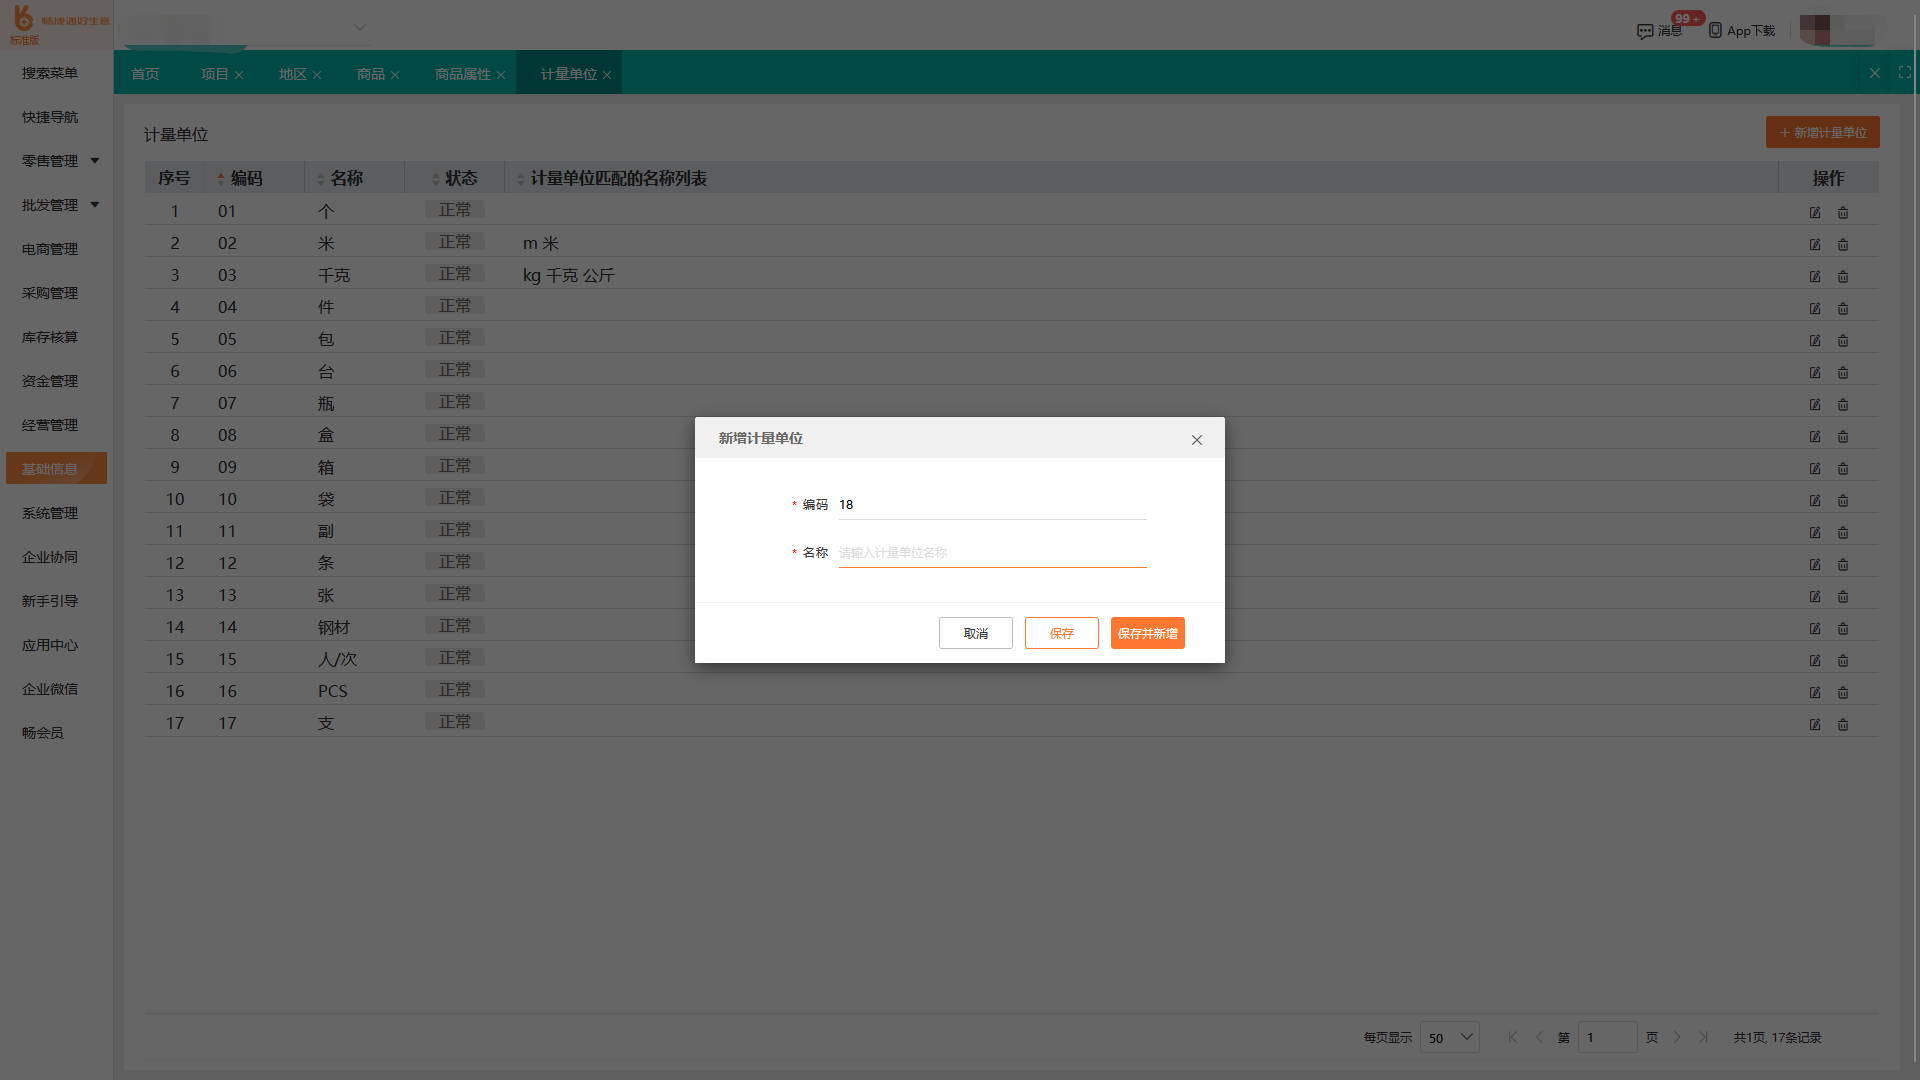Click the edit icon for row 1
The width and height of the screenshot is (1920, 1080).
click(x=1815, y=212)
